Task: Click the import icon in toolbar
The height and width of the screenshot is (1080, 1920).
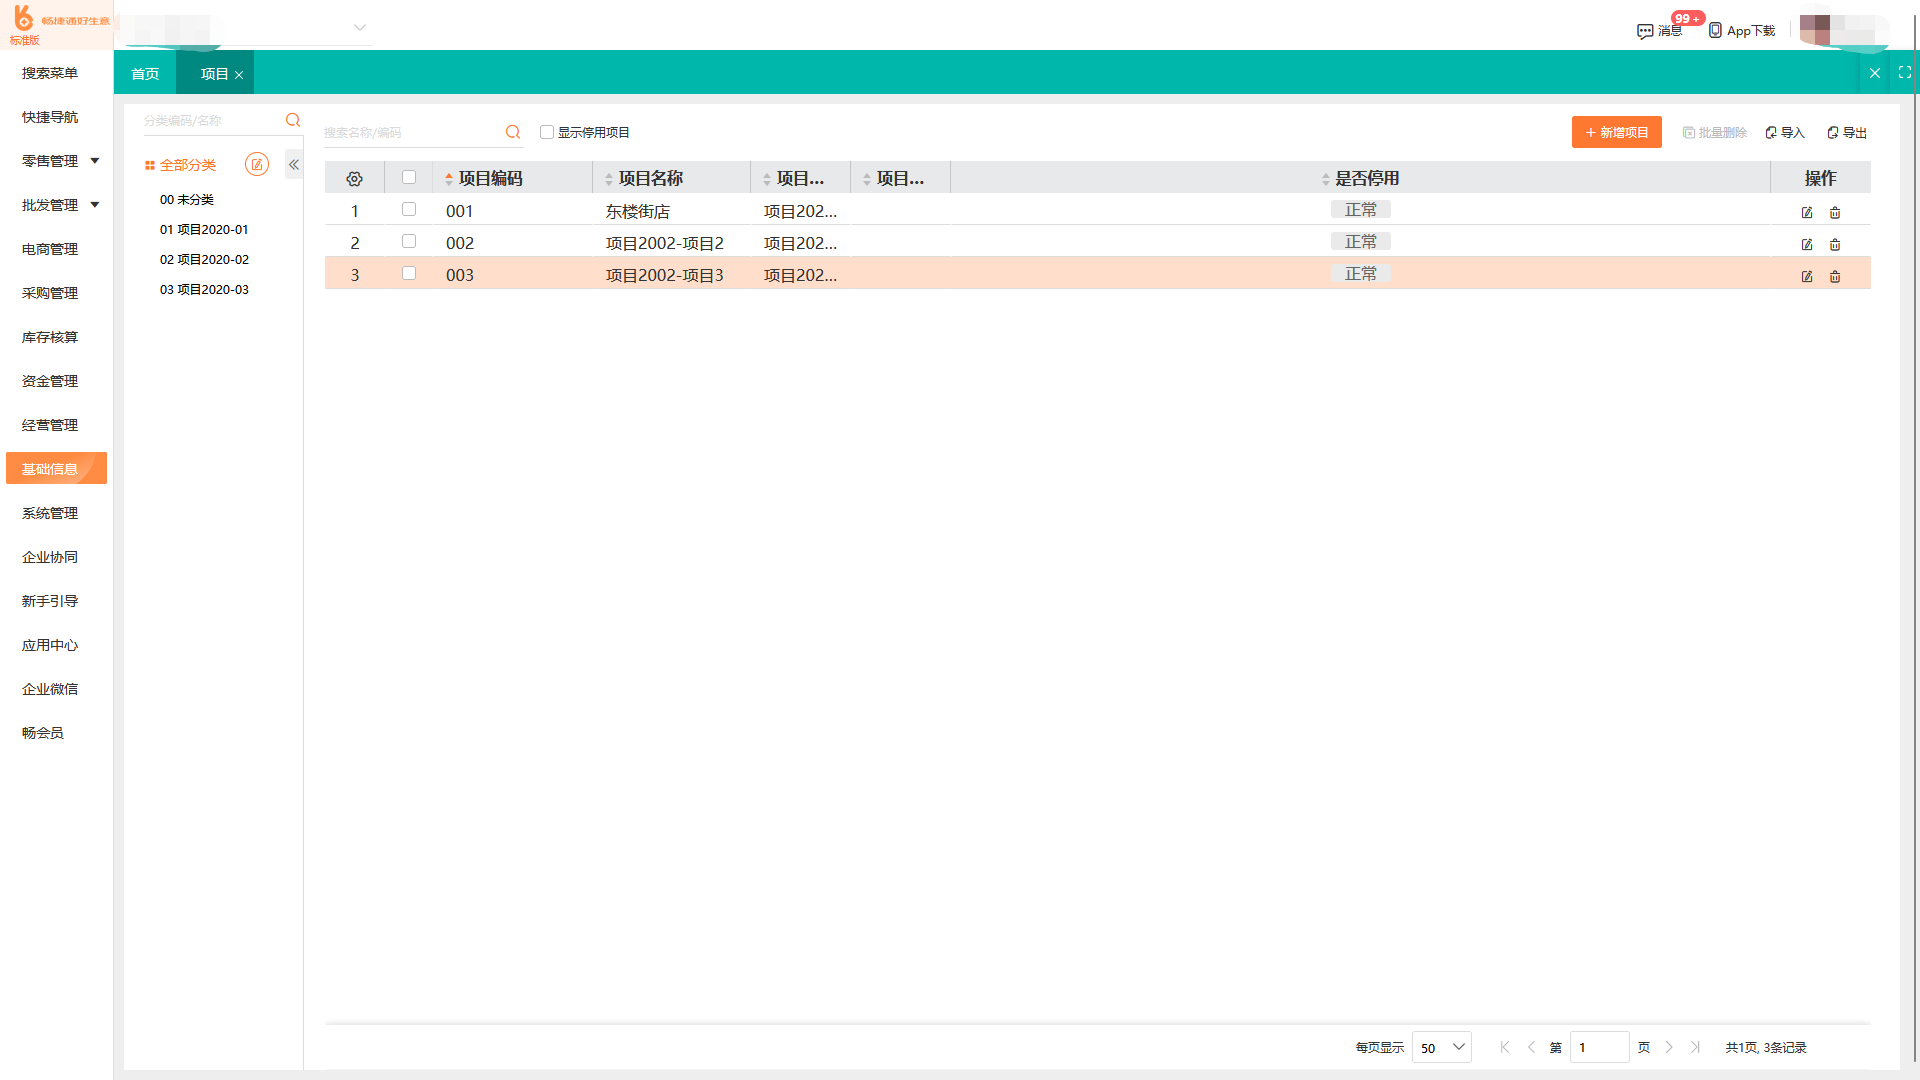Action: point(1787,132)
